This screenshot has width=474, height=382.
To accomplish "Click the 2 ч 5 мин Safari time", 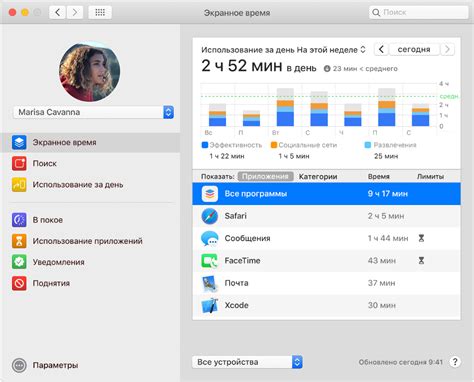I will click(386, 216).
